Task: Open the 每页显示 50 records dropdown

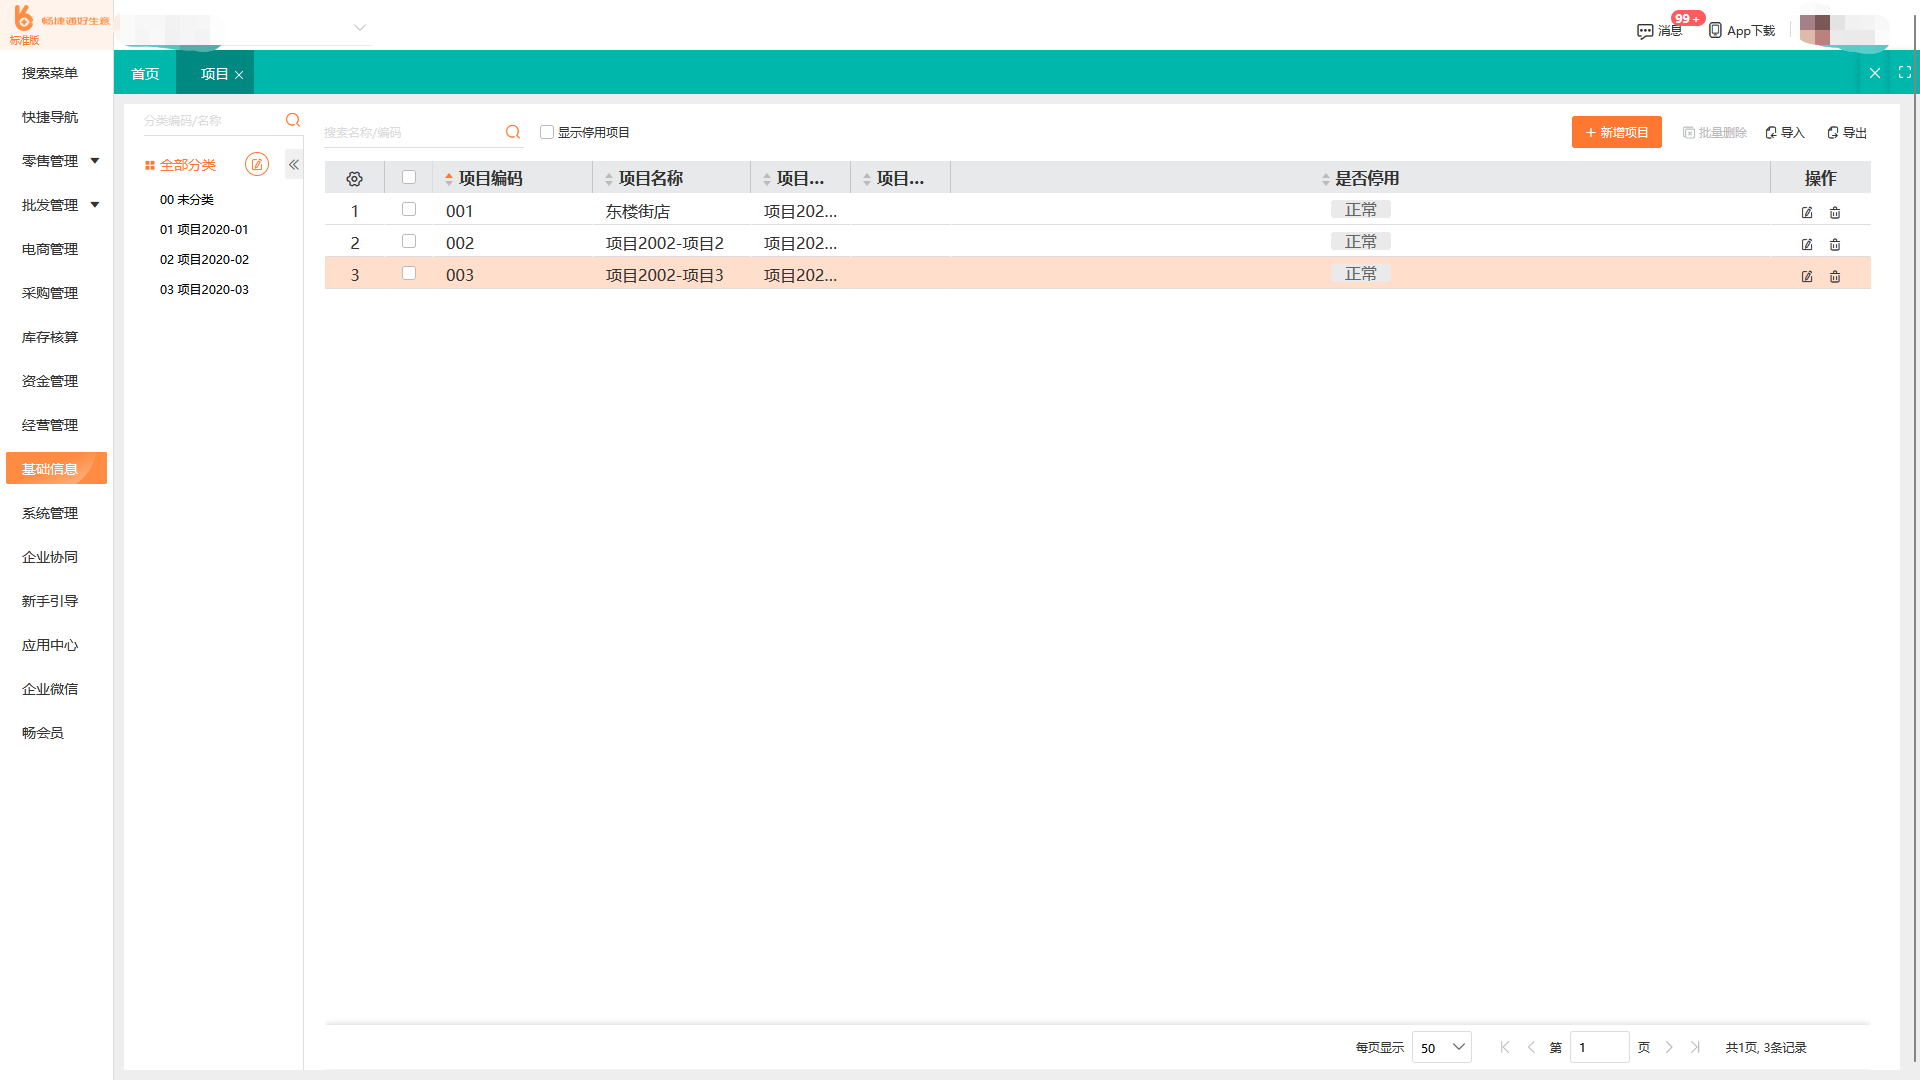Action: pos(1441,1047)
